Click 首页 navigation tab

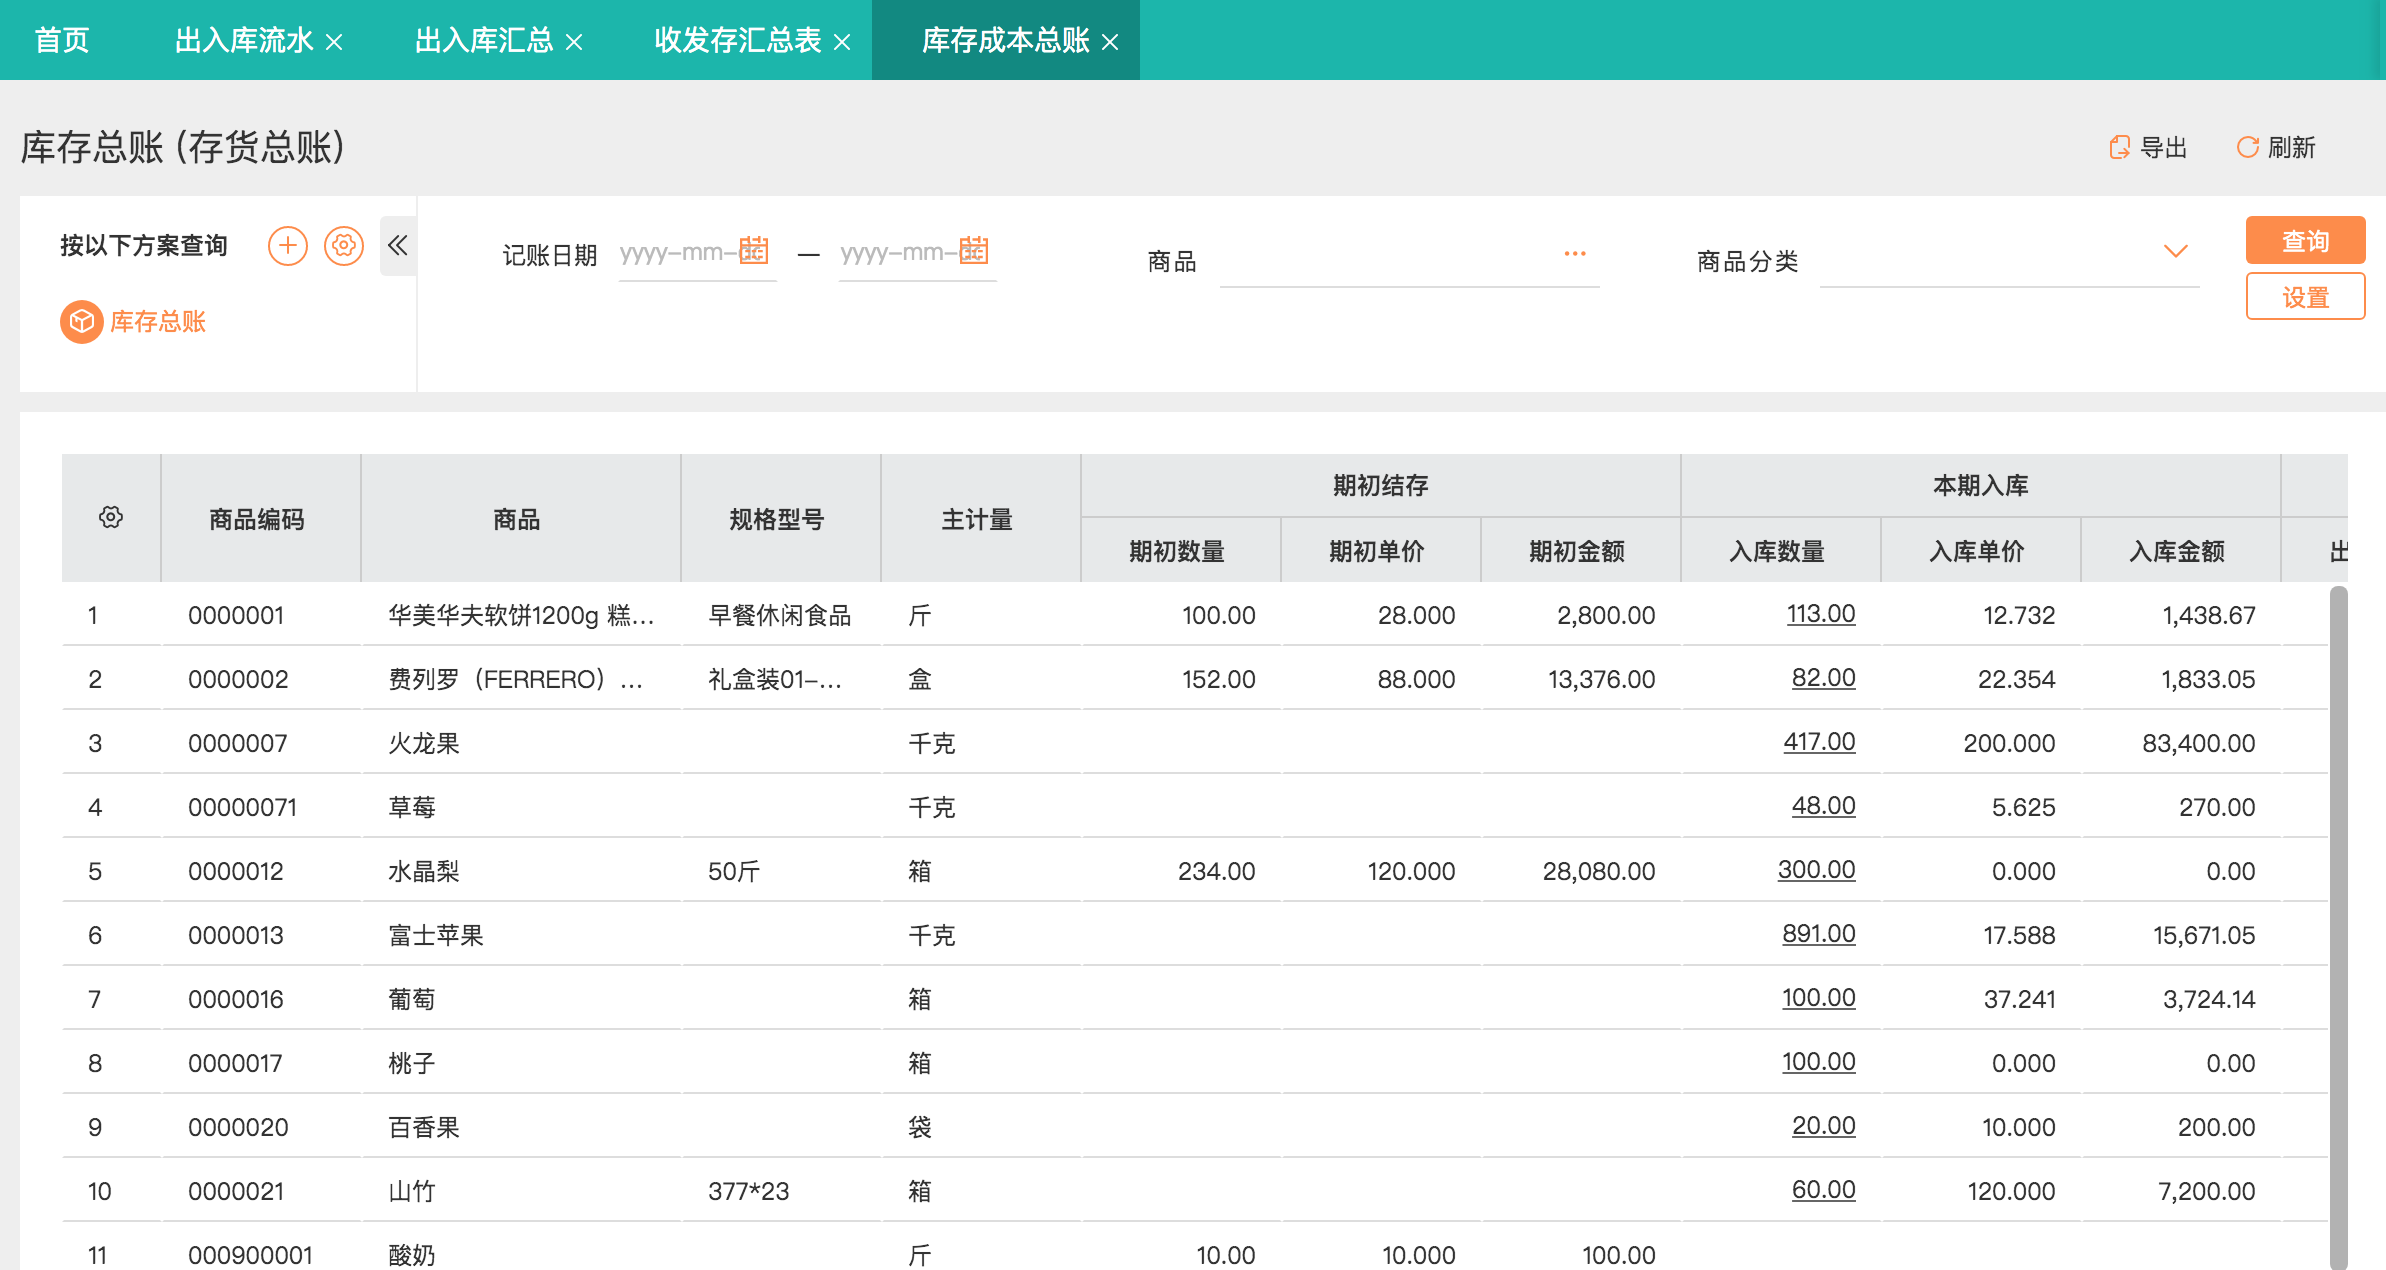click(60, 39)
